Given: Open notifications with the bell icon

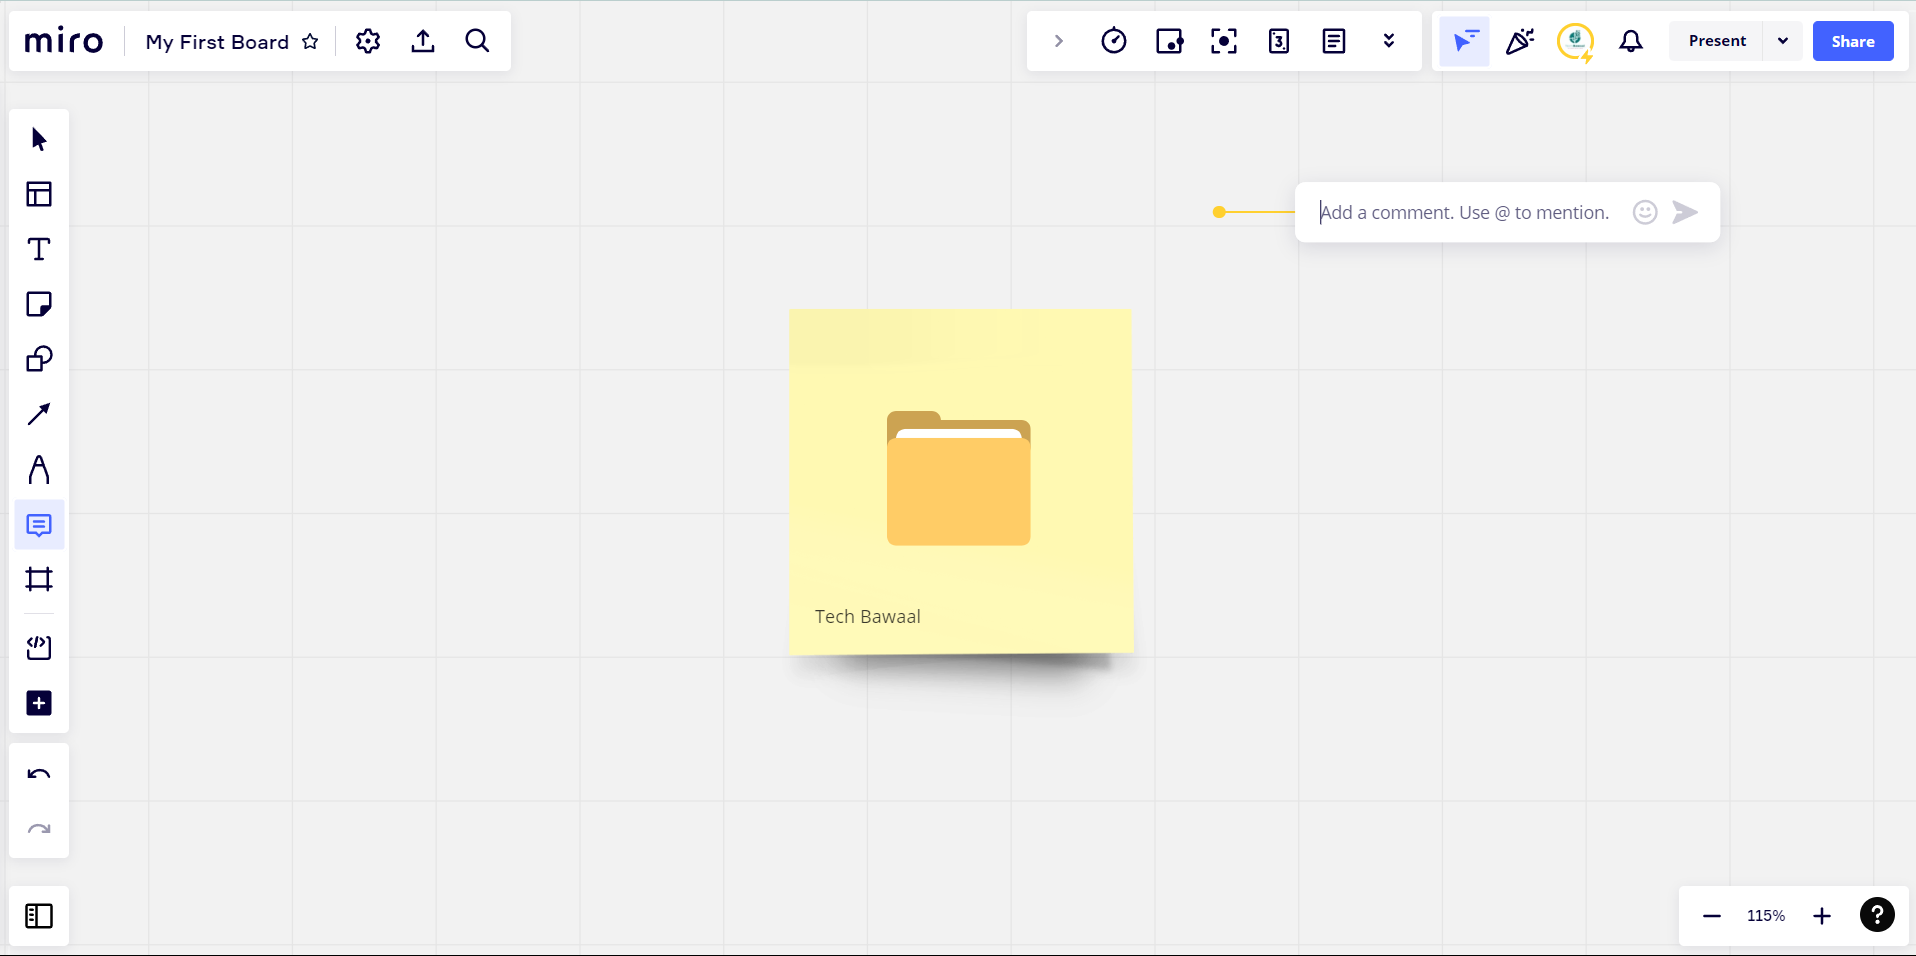Looking at the screenshot, I should click(x=1629, y=41).
